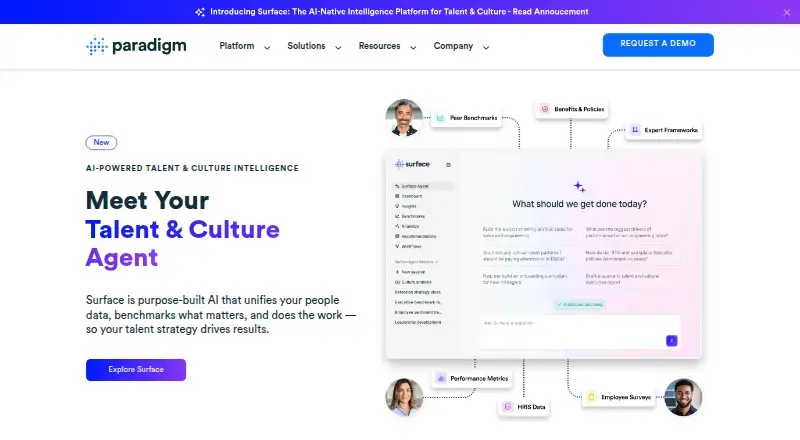Choose the quarterly executive report prompt suggestion
This screenshot has width=800, height=440.
tap(622, 279)
